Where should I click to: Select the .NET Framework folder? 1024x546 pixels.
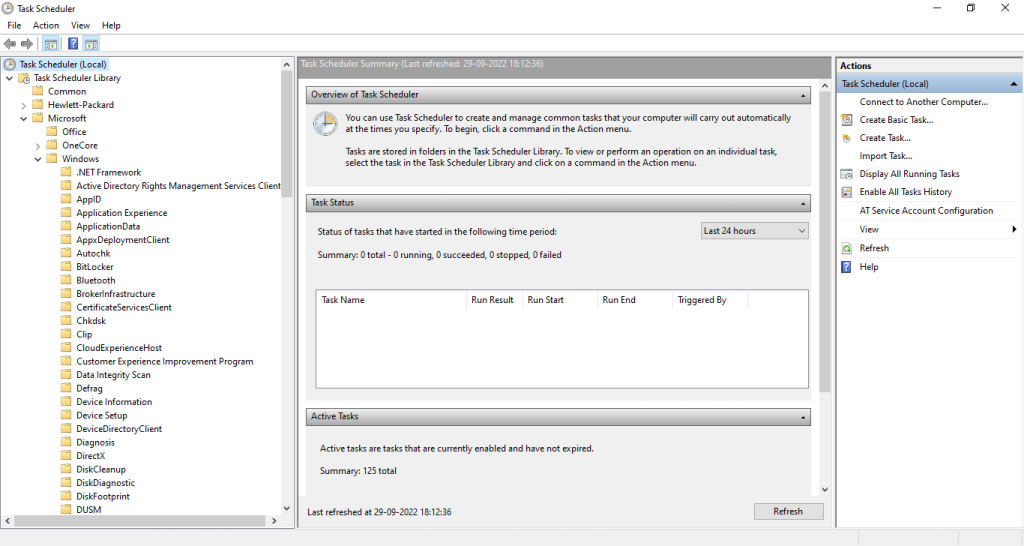108,172
